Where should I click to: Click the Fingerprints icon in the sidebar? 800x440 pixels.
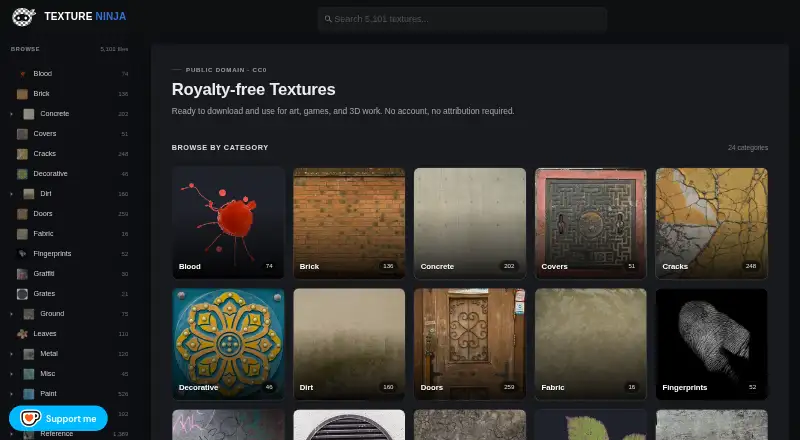coord(22,254)
